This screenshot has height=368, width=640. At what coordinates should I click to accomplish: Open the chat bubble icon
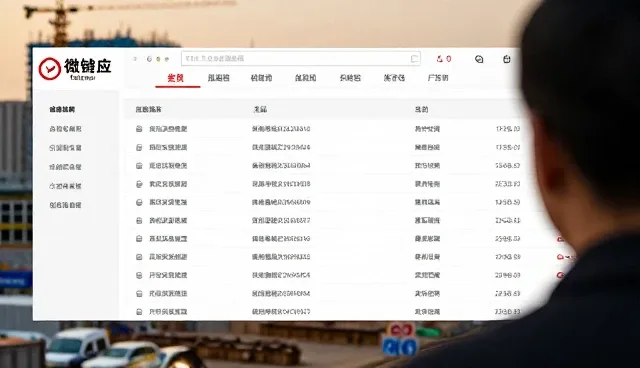click(479, 59)
